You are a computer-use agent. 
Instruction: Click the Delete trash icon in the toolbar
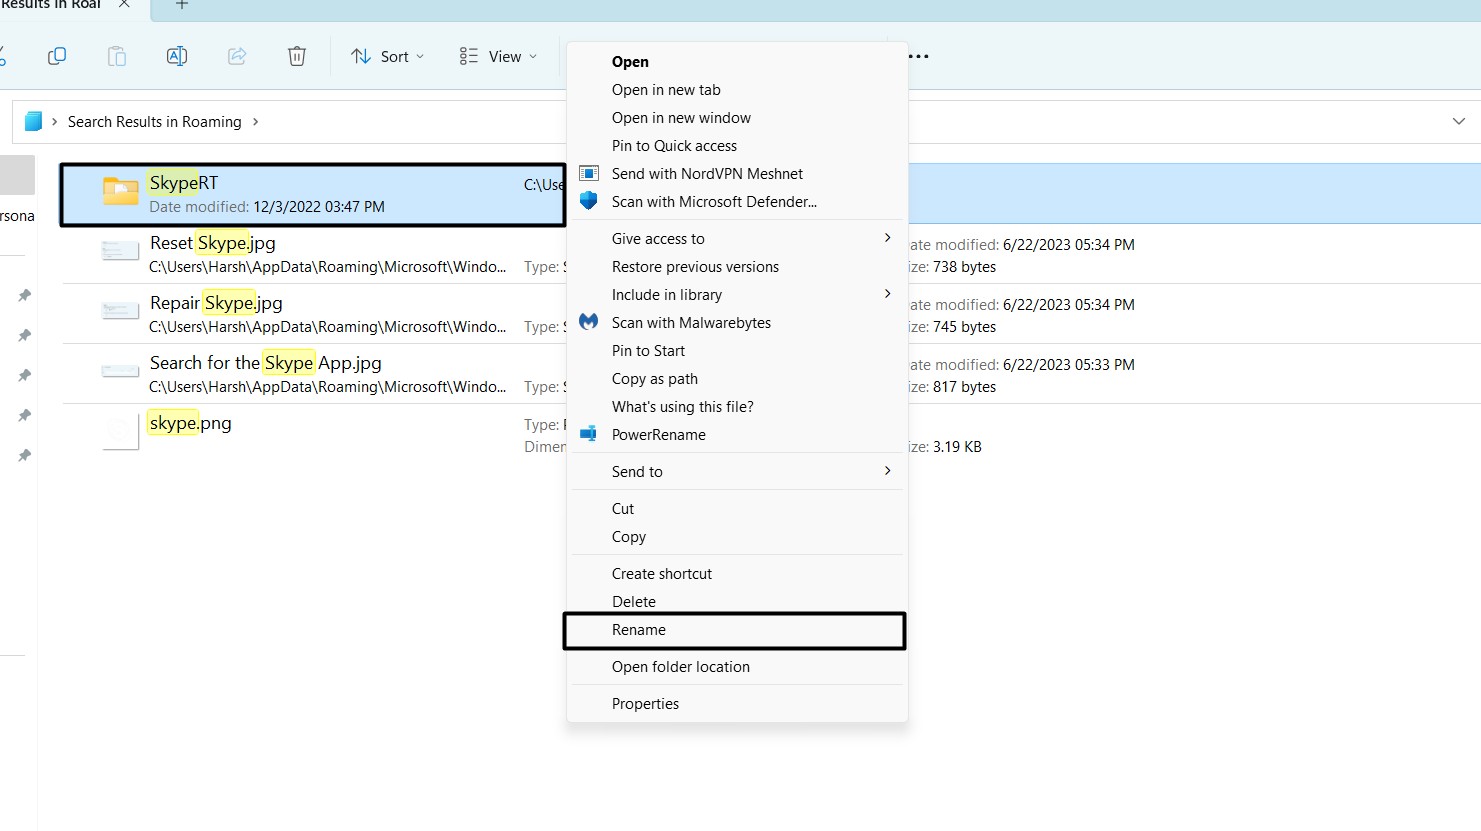297,56
